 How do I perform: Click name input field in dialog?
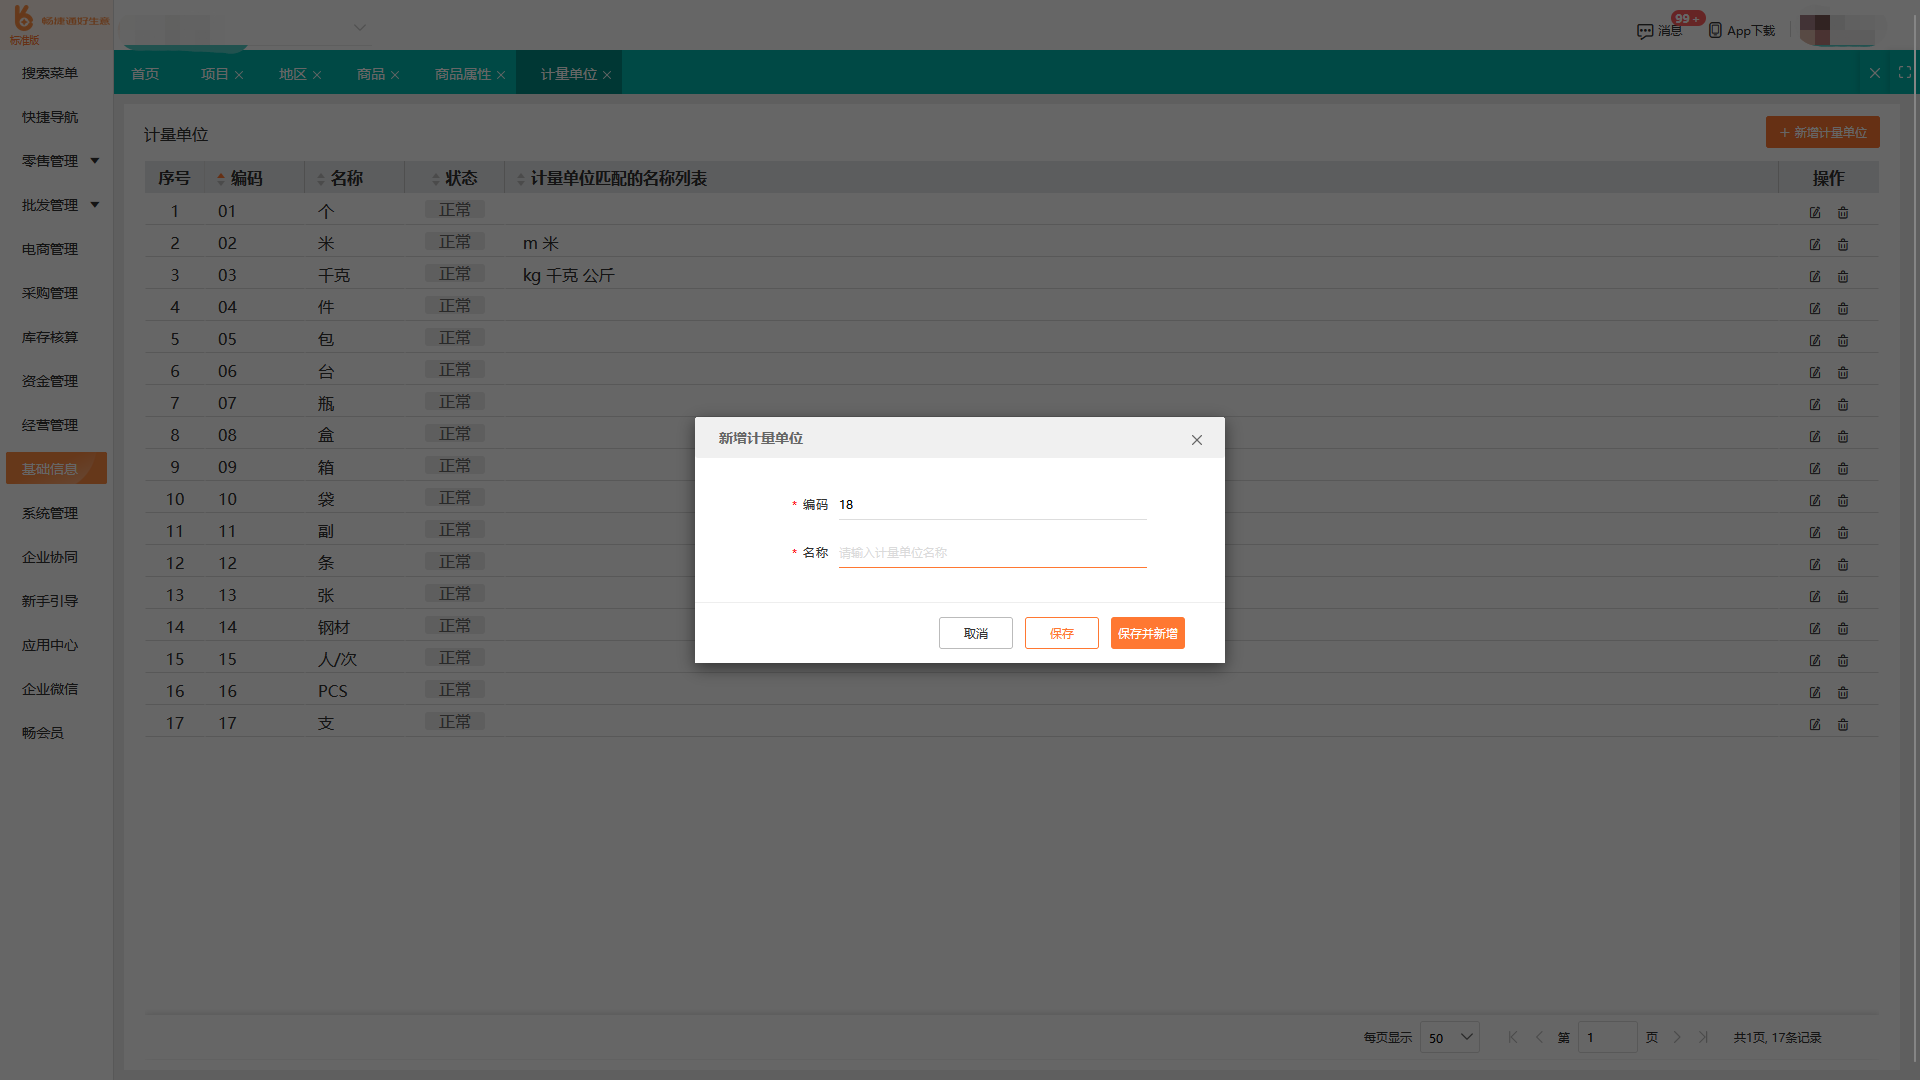pyautogui.click(x=993, y=551)
